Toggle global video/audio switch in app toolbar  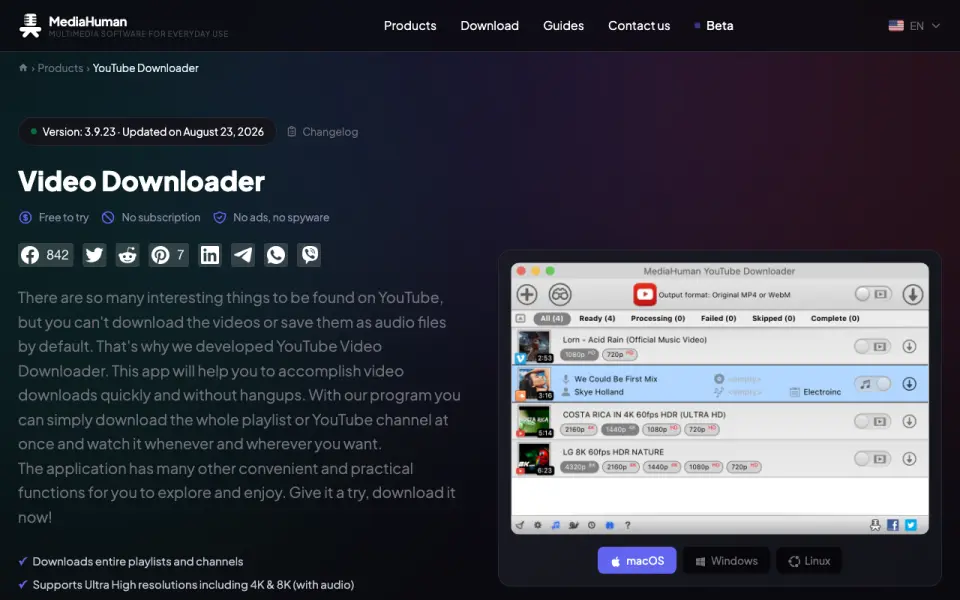coord(873,294)
